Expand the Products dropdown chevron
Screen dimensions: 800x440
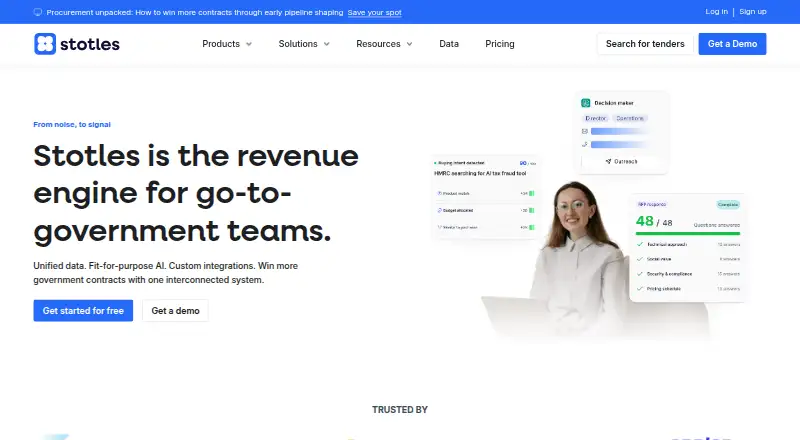[x=249, y=44]
